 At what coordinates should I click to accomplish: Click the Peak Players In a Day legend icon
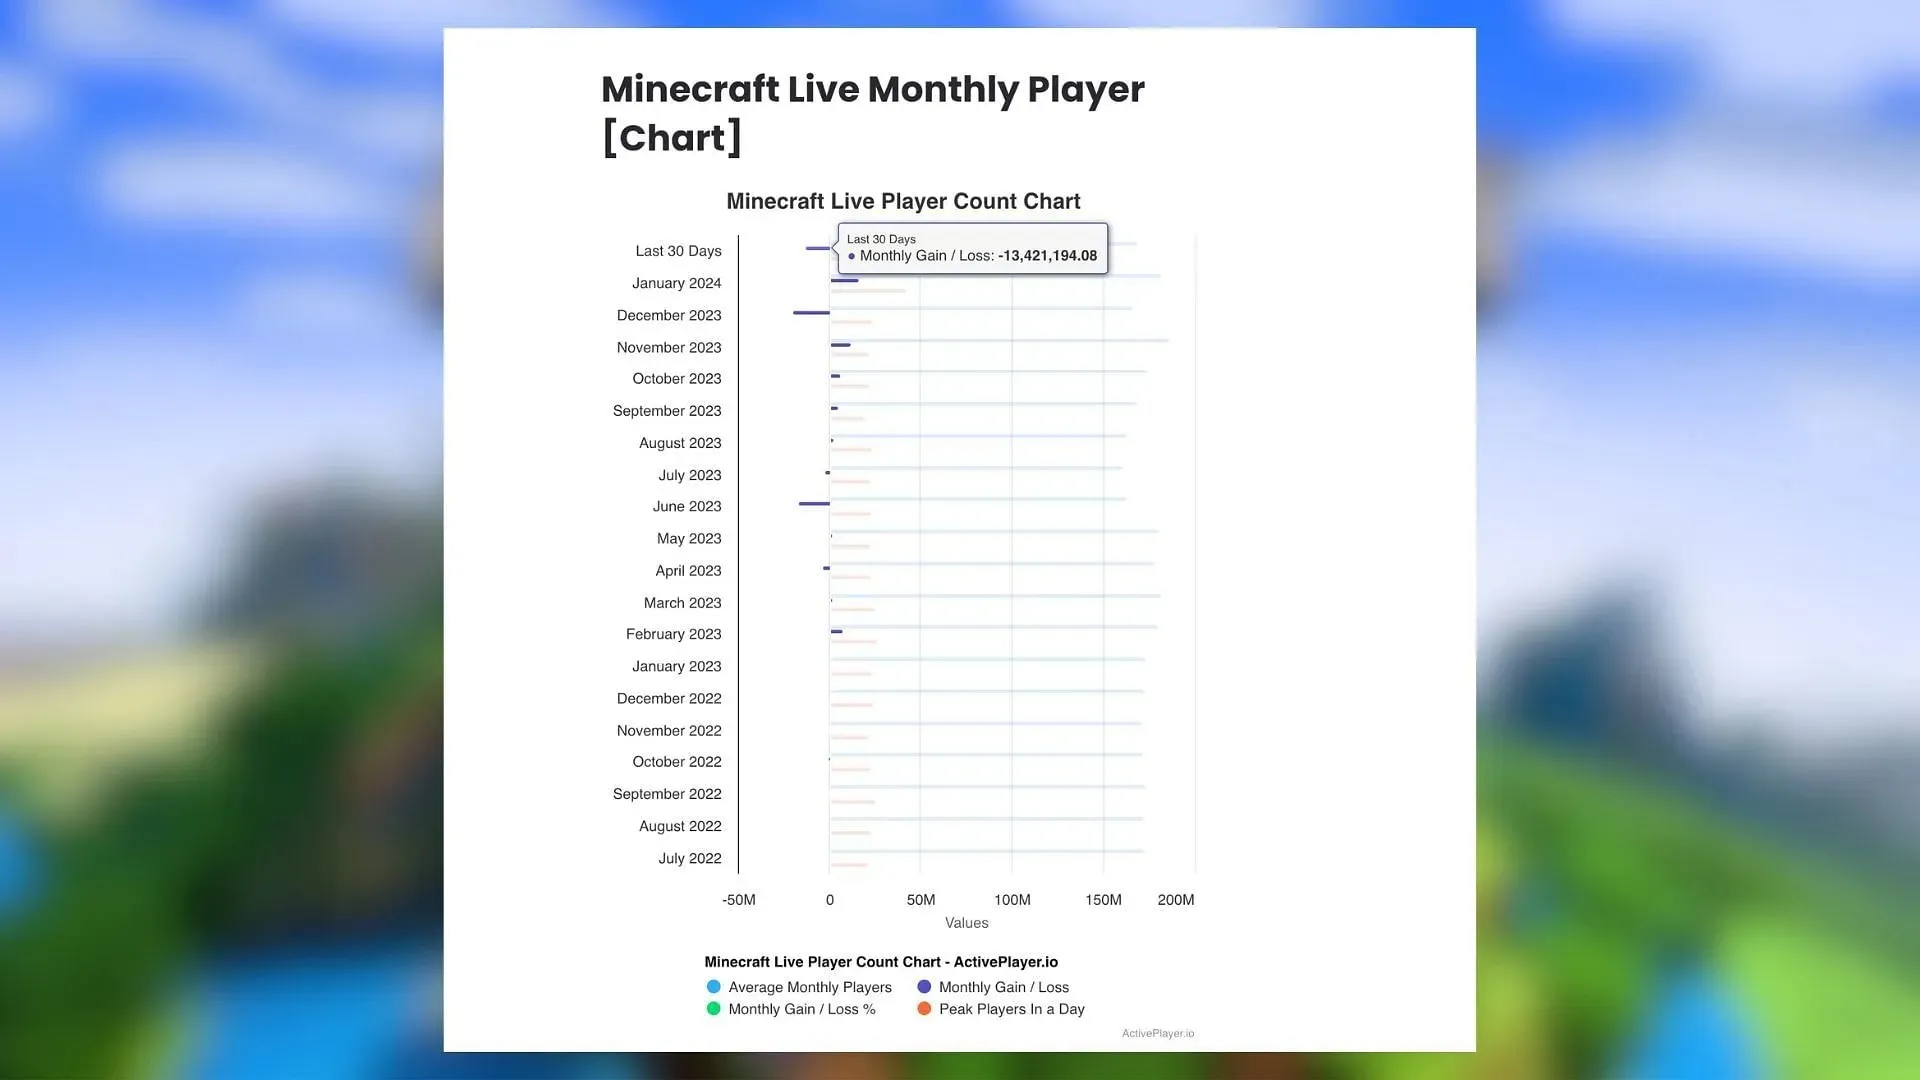coord(923,1009)
